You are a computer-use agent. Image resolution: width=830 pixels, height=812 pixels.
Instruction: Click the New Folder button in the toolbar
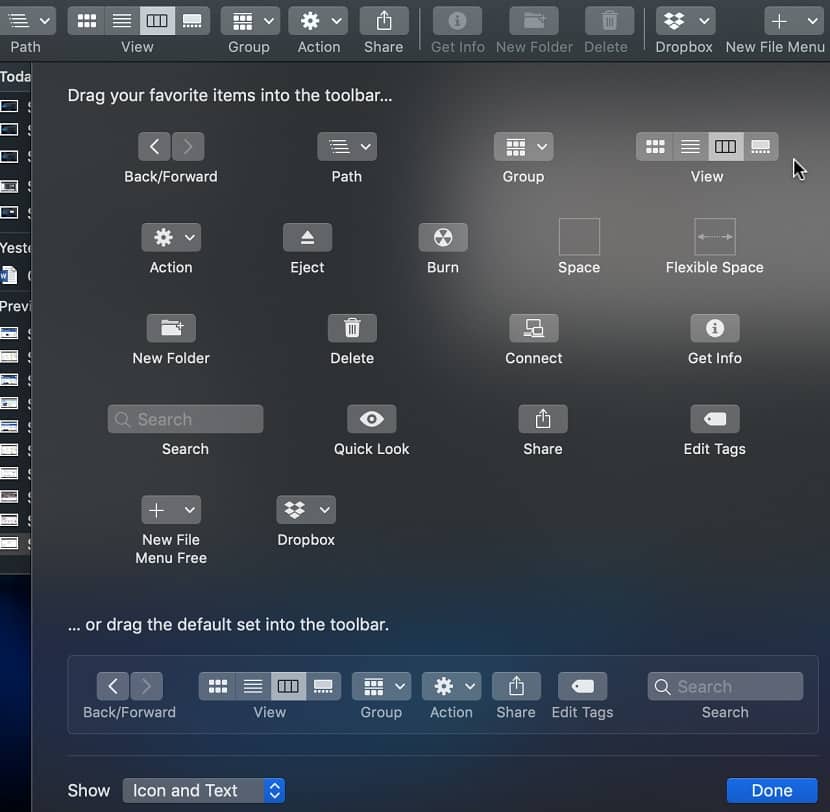pyautogui.click(x=534, y=21)
